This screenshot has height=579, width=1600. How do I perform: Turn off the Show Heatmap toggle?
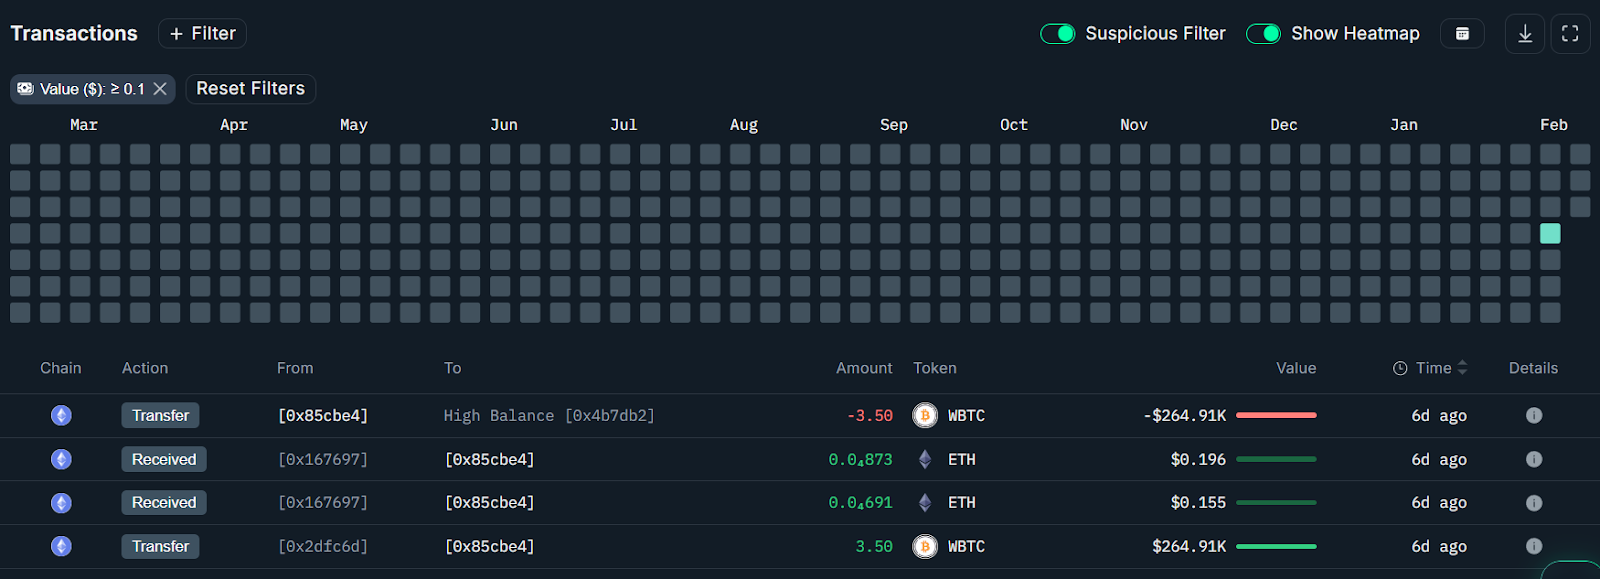[1263, 34]
